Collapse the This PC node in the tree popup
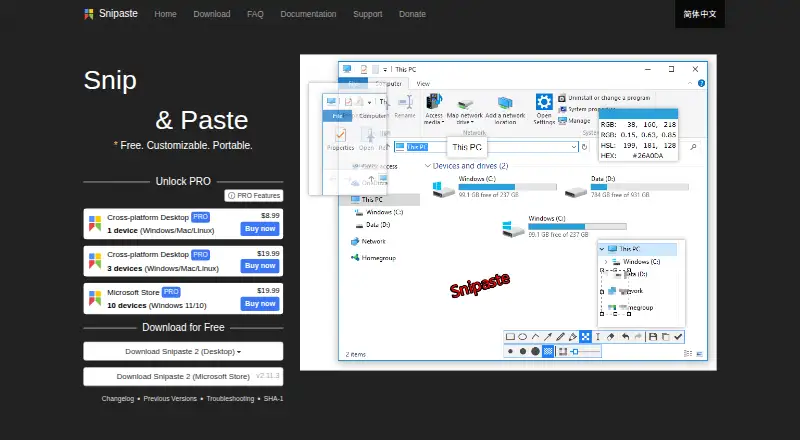This screenshot has width=800, height=440. (x=602, y=249)
